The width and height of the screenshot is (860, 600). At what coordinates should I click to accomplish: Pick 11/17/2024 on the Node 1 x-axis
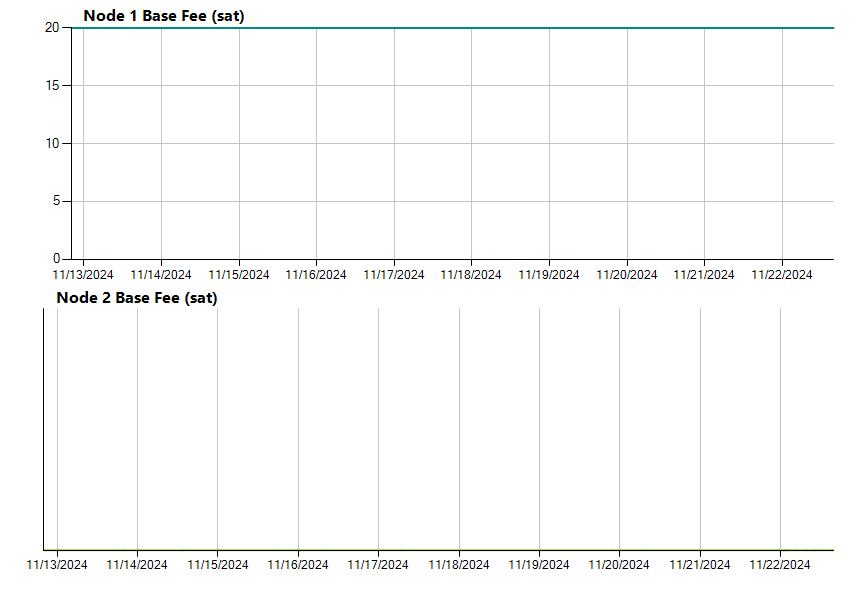click(x=394, y=275)
